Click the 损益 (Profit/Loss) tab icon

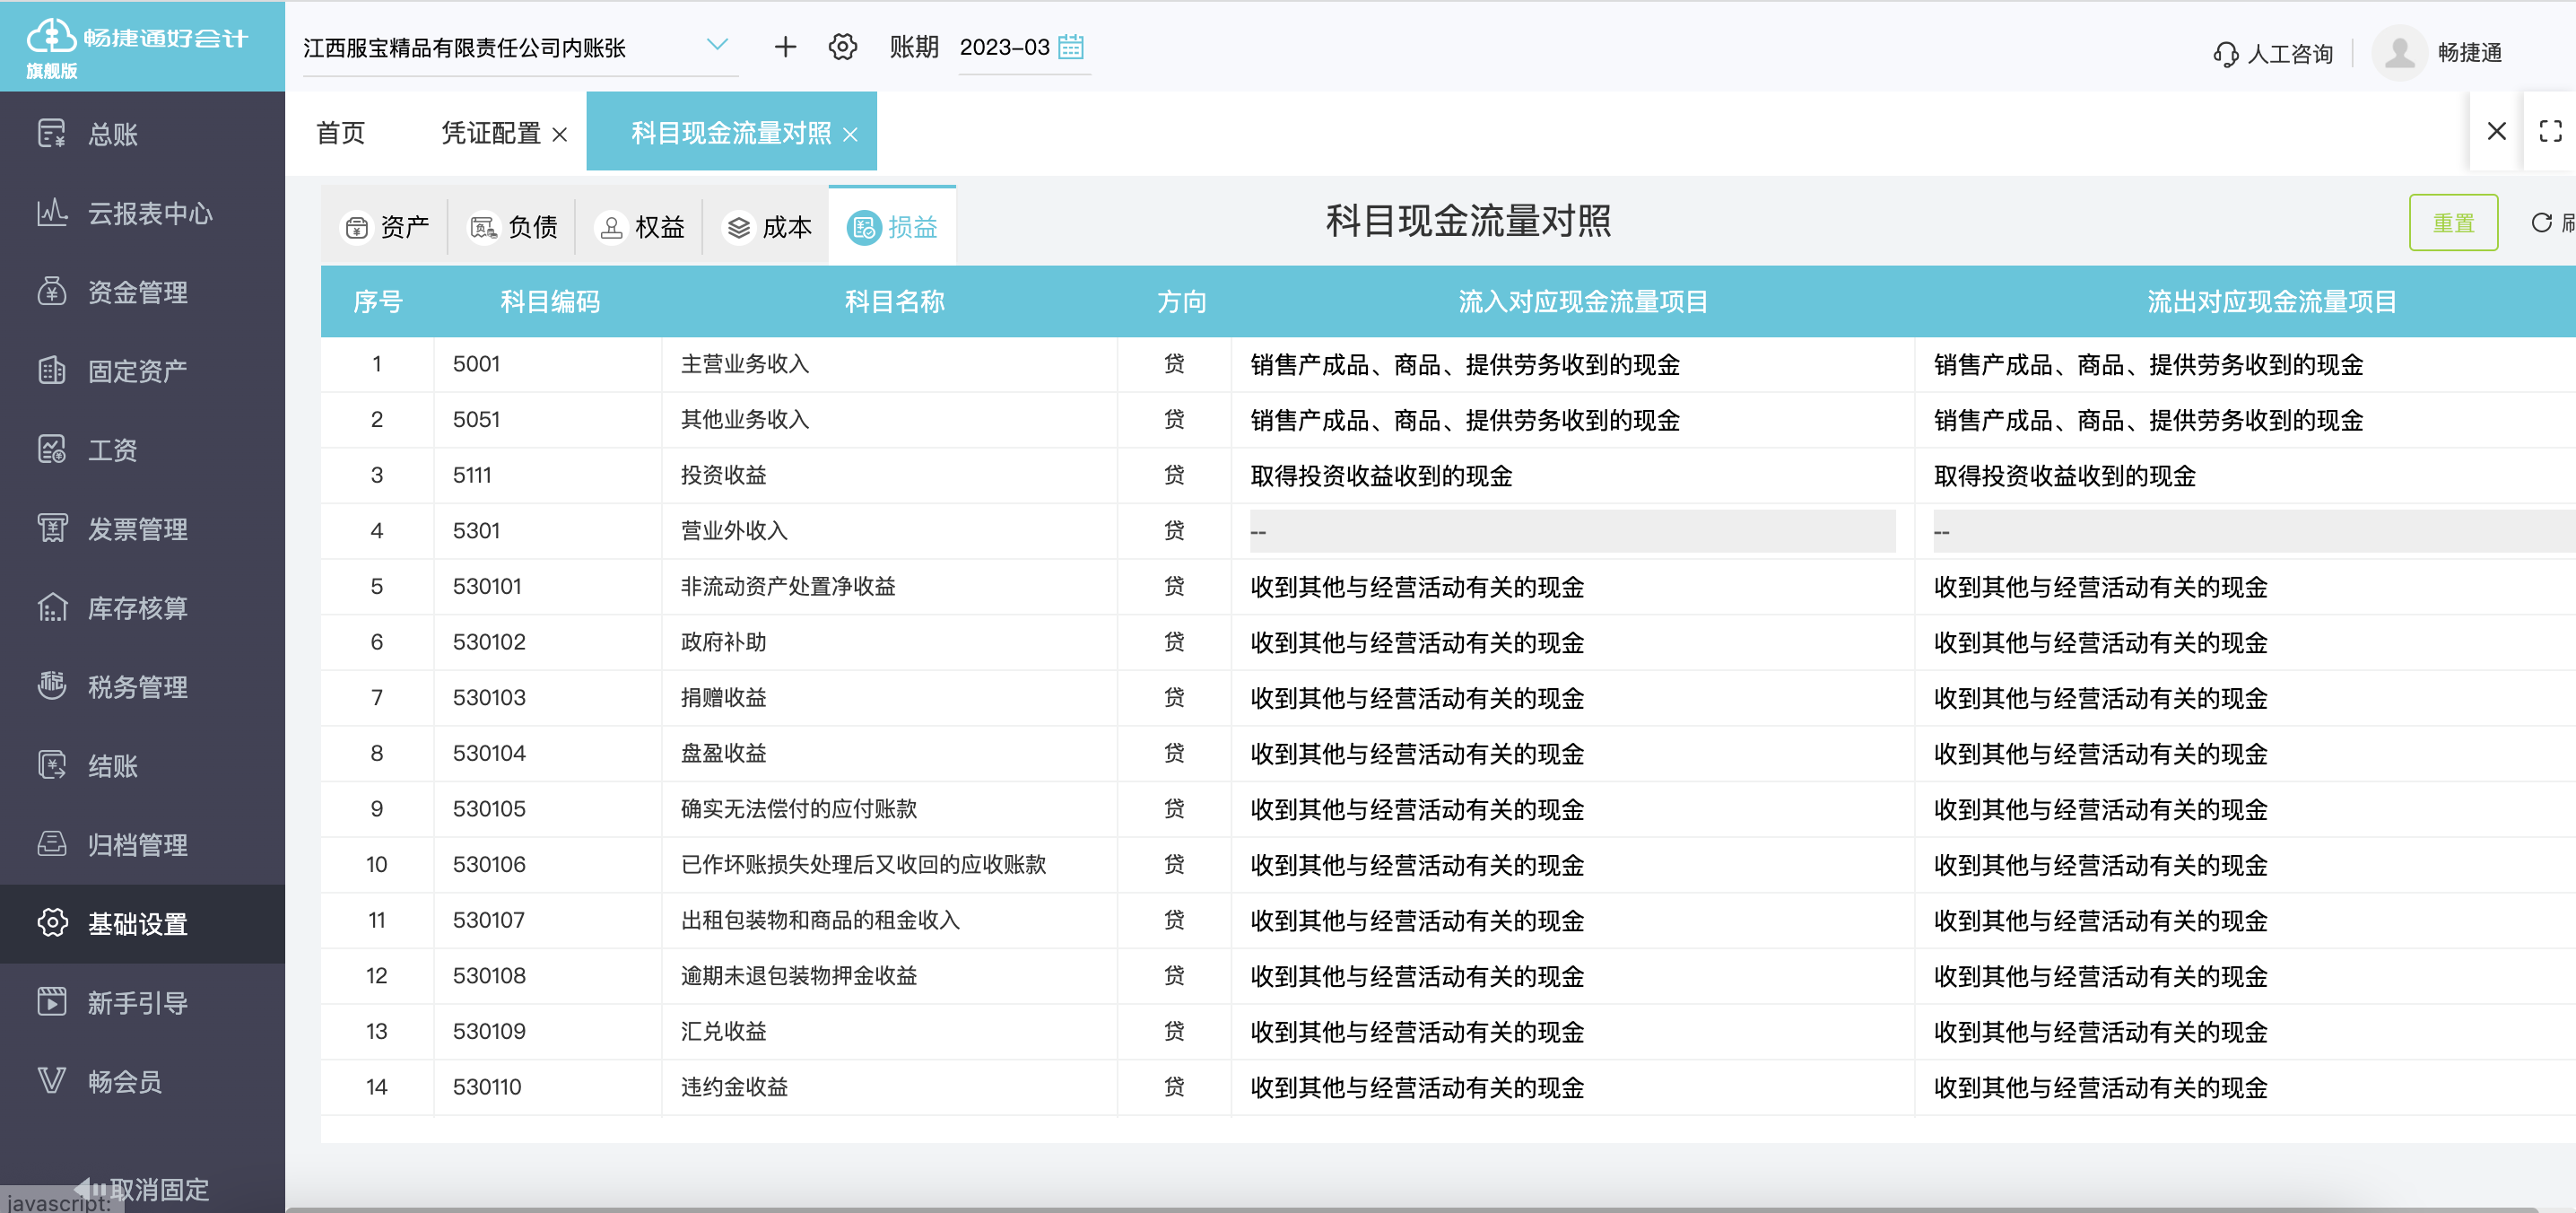(861, 227)
